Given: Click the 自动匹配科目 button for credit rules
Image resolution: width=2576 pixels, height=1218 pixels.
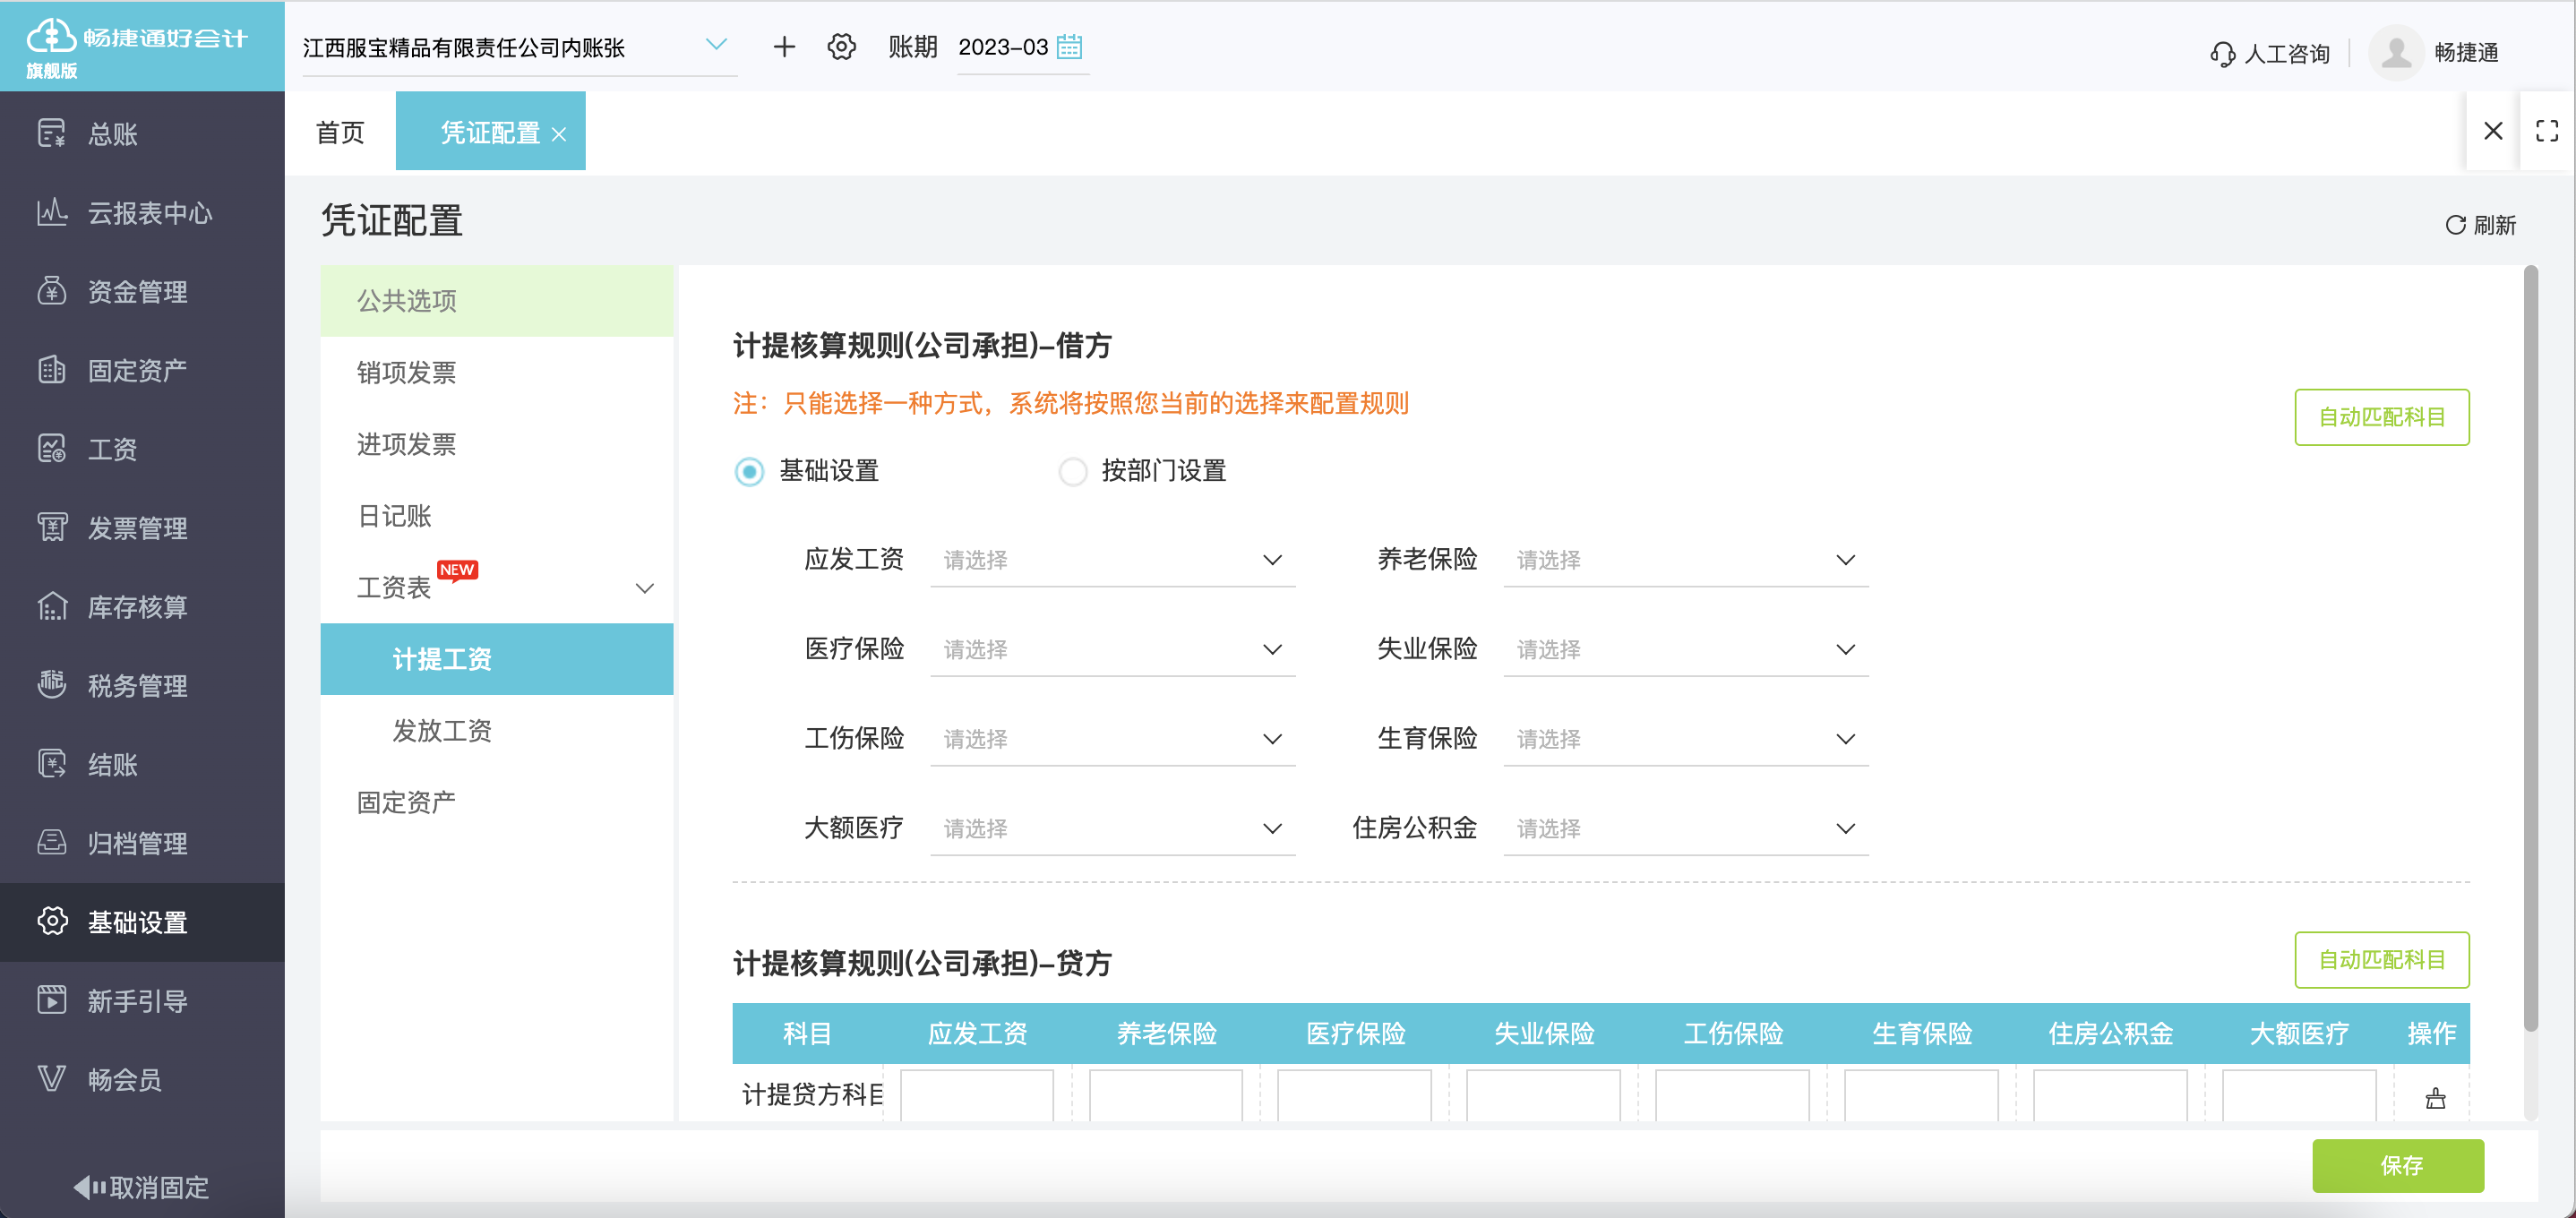Looking at the screenshot, I should click(x=2385, y=958).
